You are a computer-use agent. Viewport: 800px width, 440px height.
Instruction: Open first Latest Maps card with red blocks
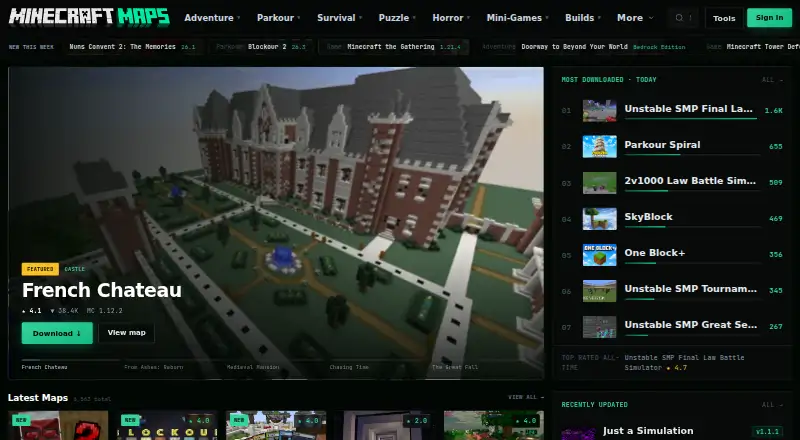pos(58,425)
